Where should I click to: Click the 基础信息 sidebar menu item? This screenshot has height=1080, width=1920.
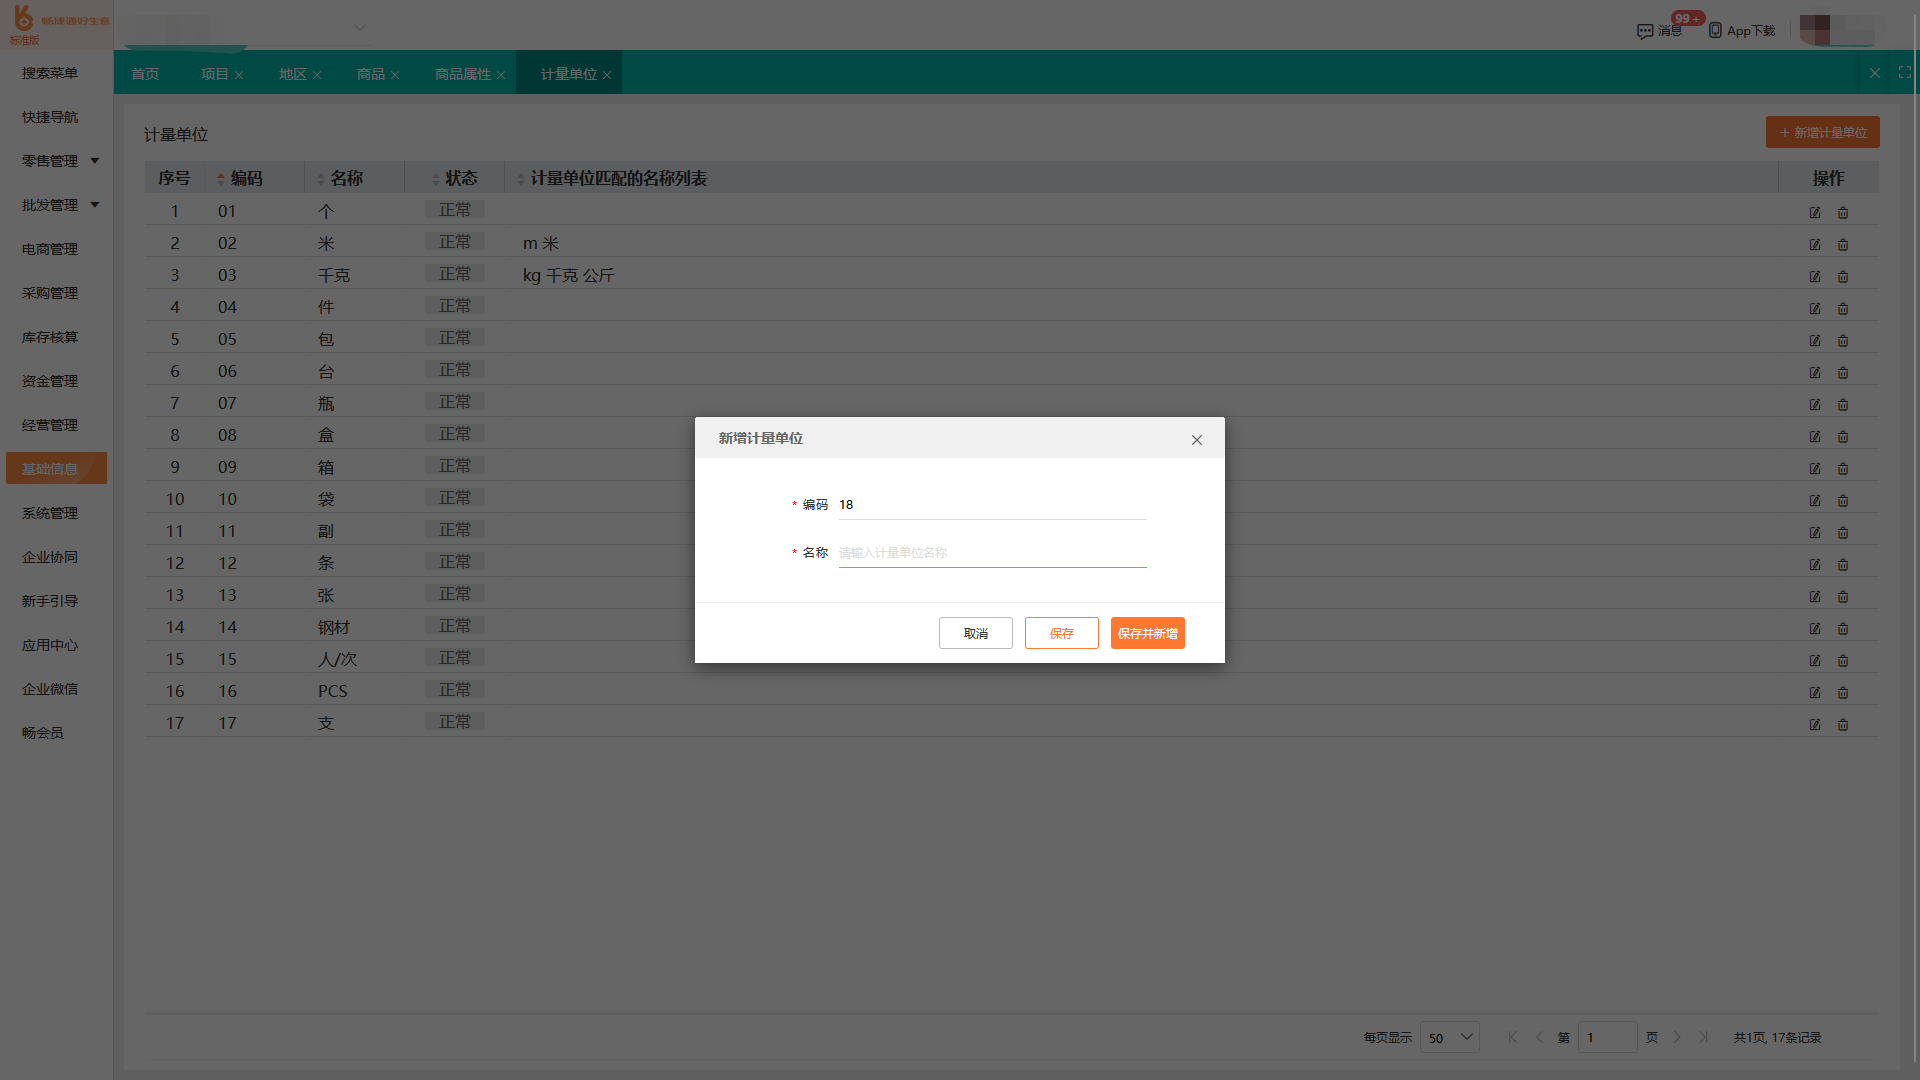55,468
